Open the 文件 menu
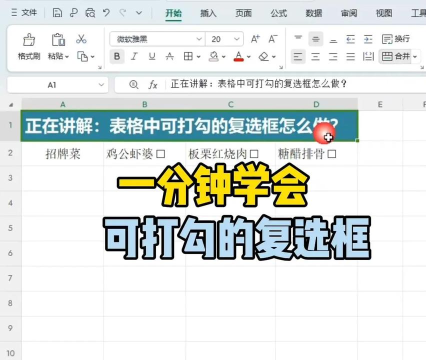Viewport: 426px width, 360px height. click(x=24, y=13)
